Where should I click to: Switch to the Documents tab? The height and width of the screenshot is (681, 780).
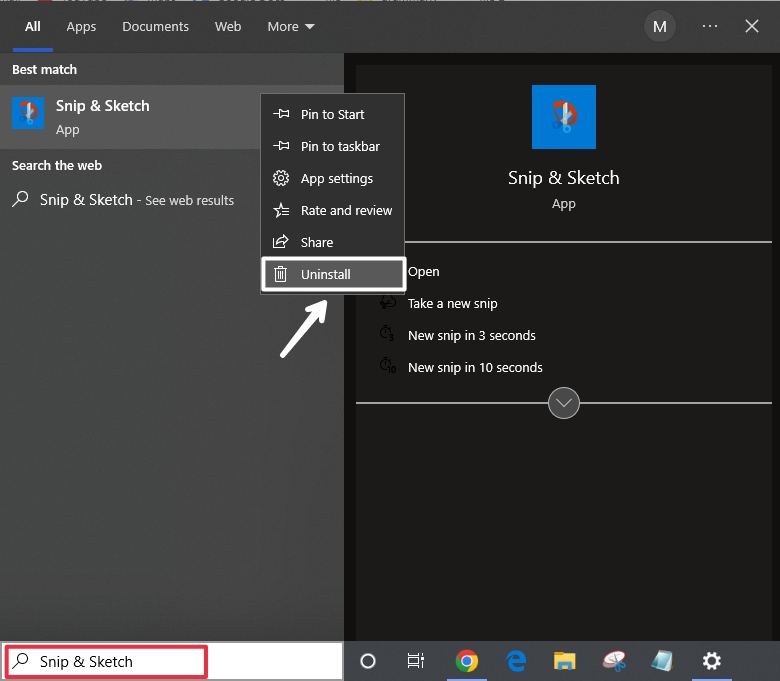click(x=155, y=26)
